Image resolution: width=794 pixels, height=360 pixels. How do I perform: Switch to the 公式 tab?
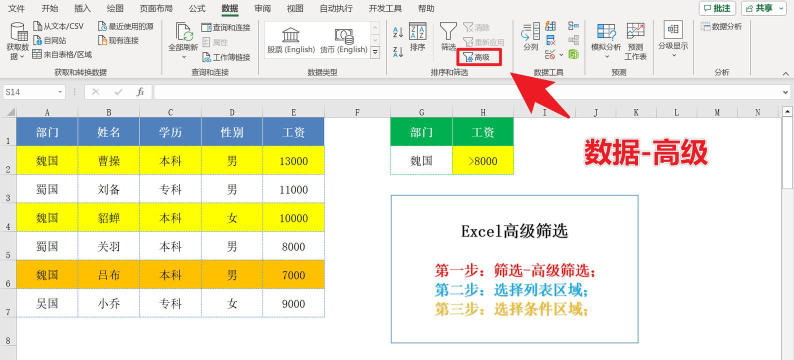(x=197, y=8)
